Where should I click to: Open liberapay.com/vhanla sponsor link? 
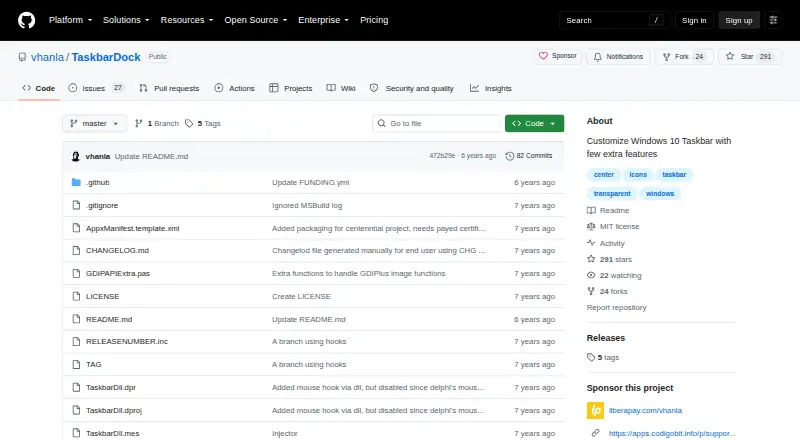tap(645, 410)
